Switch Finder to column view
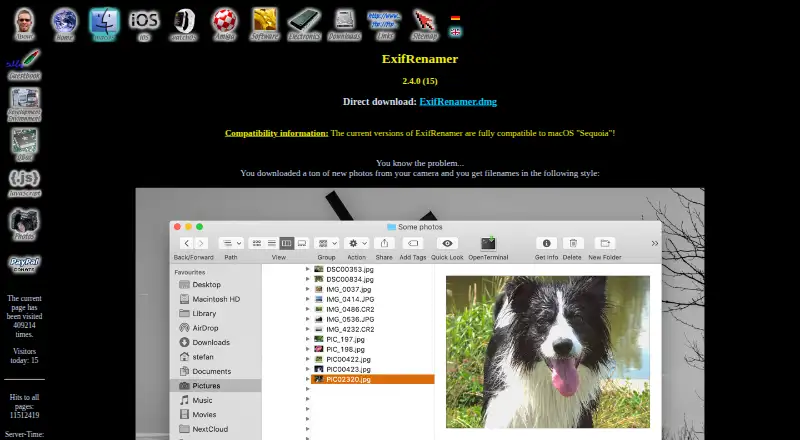This screenshot has height=440, width=800. [287, 243]
